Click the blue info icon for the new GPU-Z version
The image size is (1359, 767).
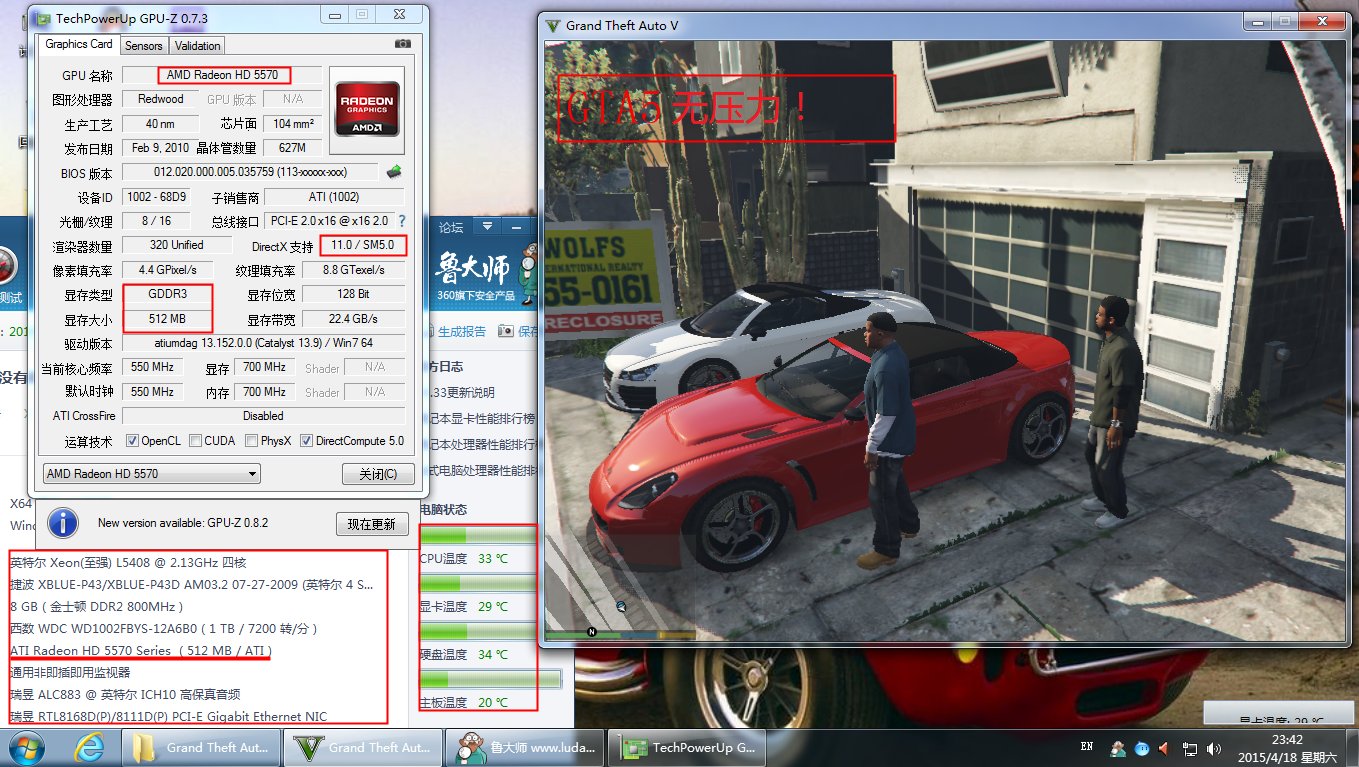pyautogui.click(x=63, y=523)
